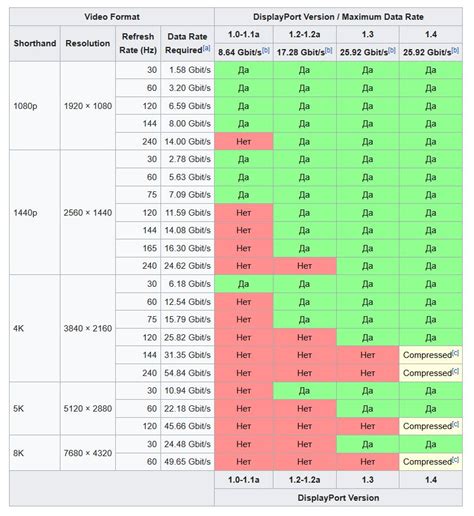
Task: Select the 3840 × 2160 resolution cell
Action: click(88, 328)
